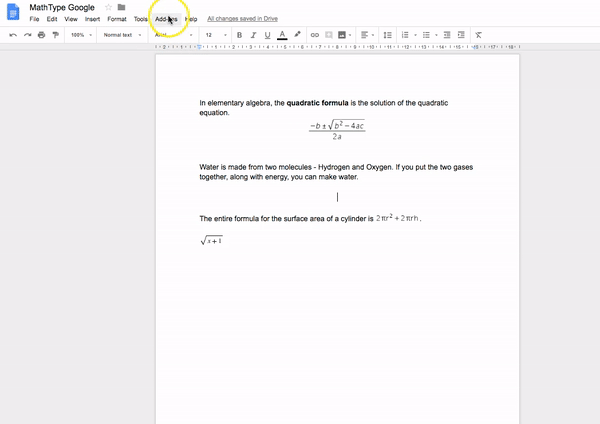The width and height of the screenshot is (600, 424).
Task: Open the 100% zoom dropdown
Action: (x=81, y=35)
